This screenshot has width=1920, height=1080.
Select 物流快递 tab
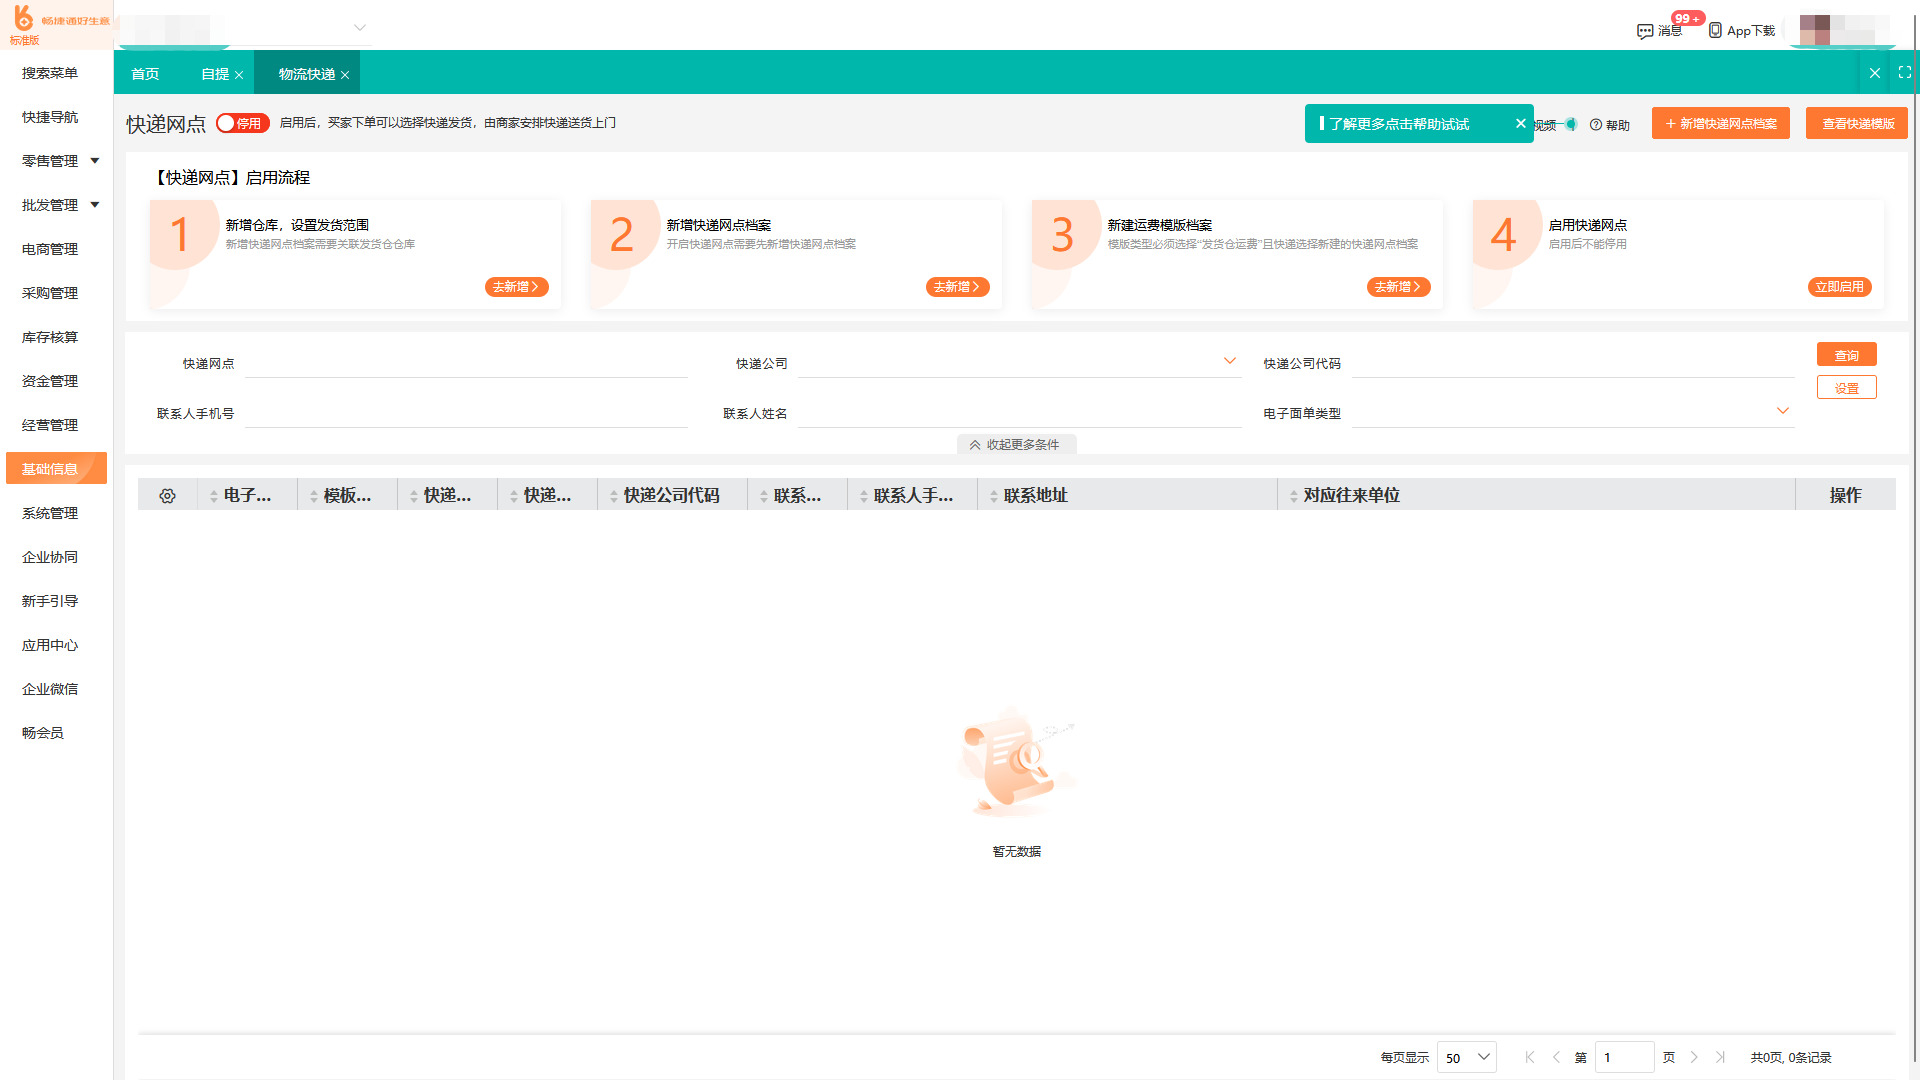(306, 73)
